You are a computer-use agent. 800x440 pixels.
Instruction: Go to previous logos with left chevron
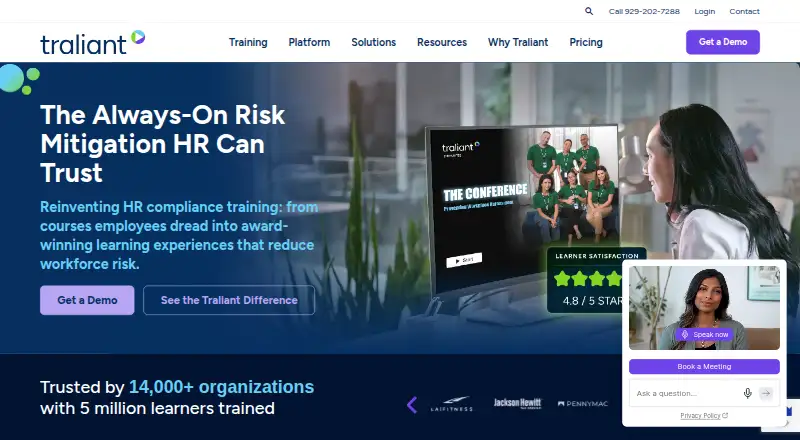(412, 405)
